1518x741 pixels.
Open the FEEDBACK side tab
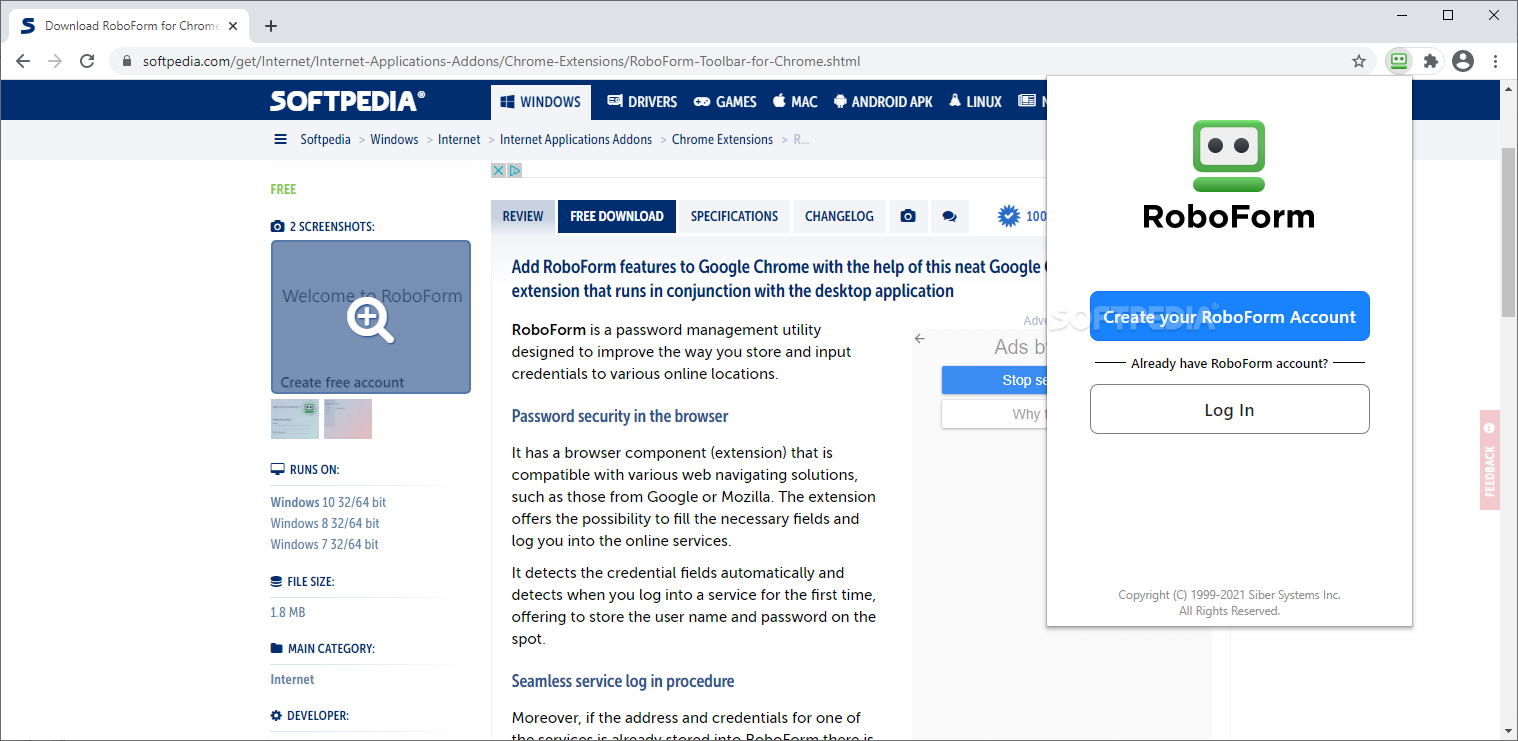(x=1490, y=460)
